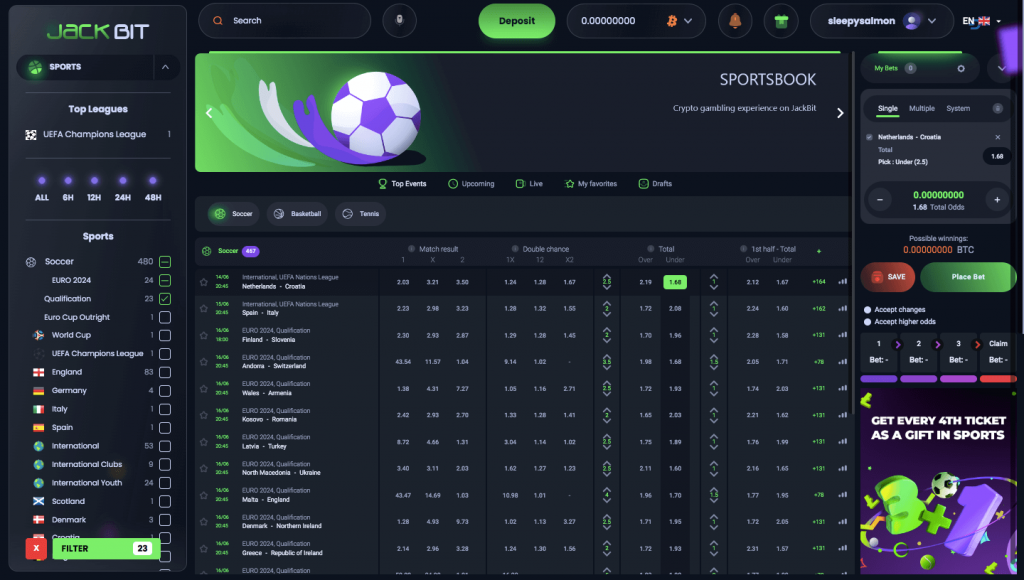Click the green plus add market column icon
The height and width of the screenshot is (580, 1024).
point(819,251)
